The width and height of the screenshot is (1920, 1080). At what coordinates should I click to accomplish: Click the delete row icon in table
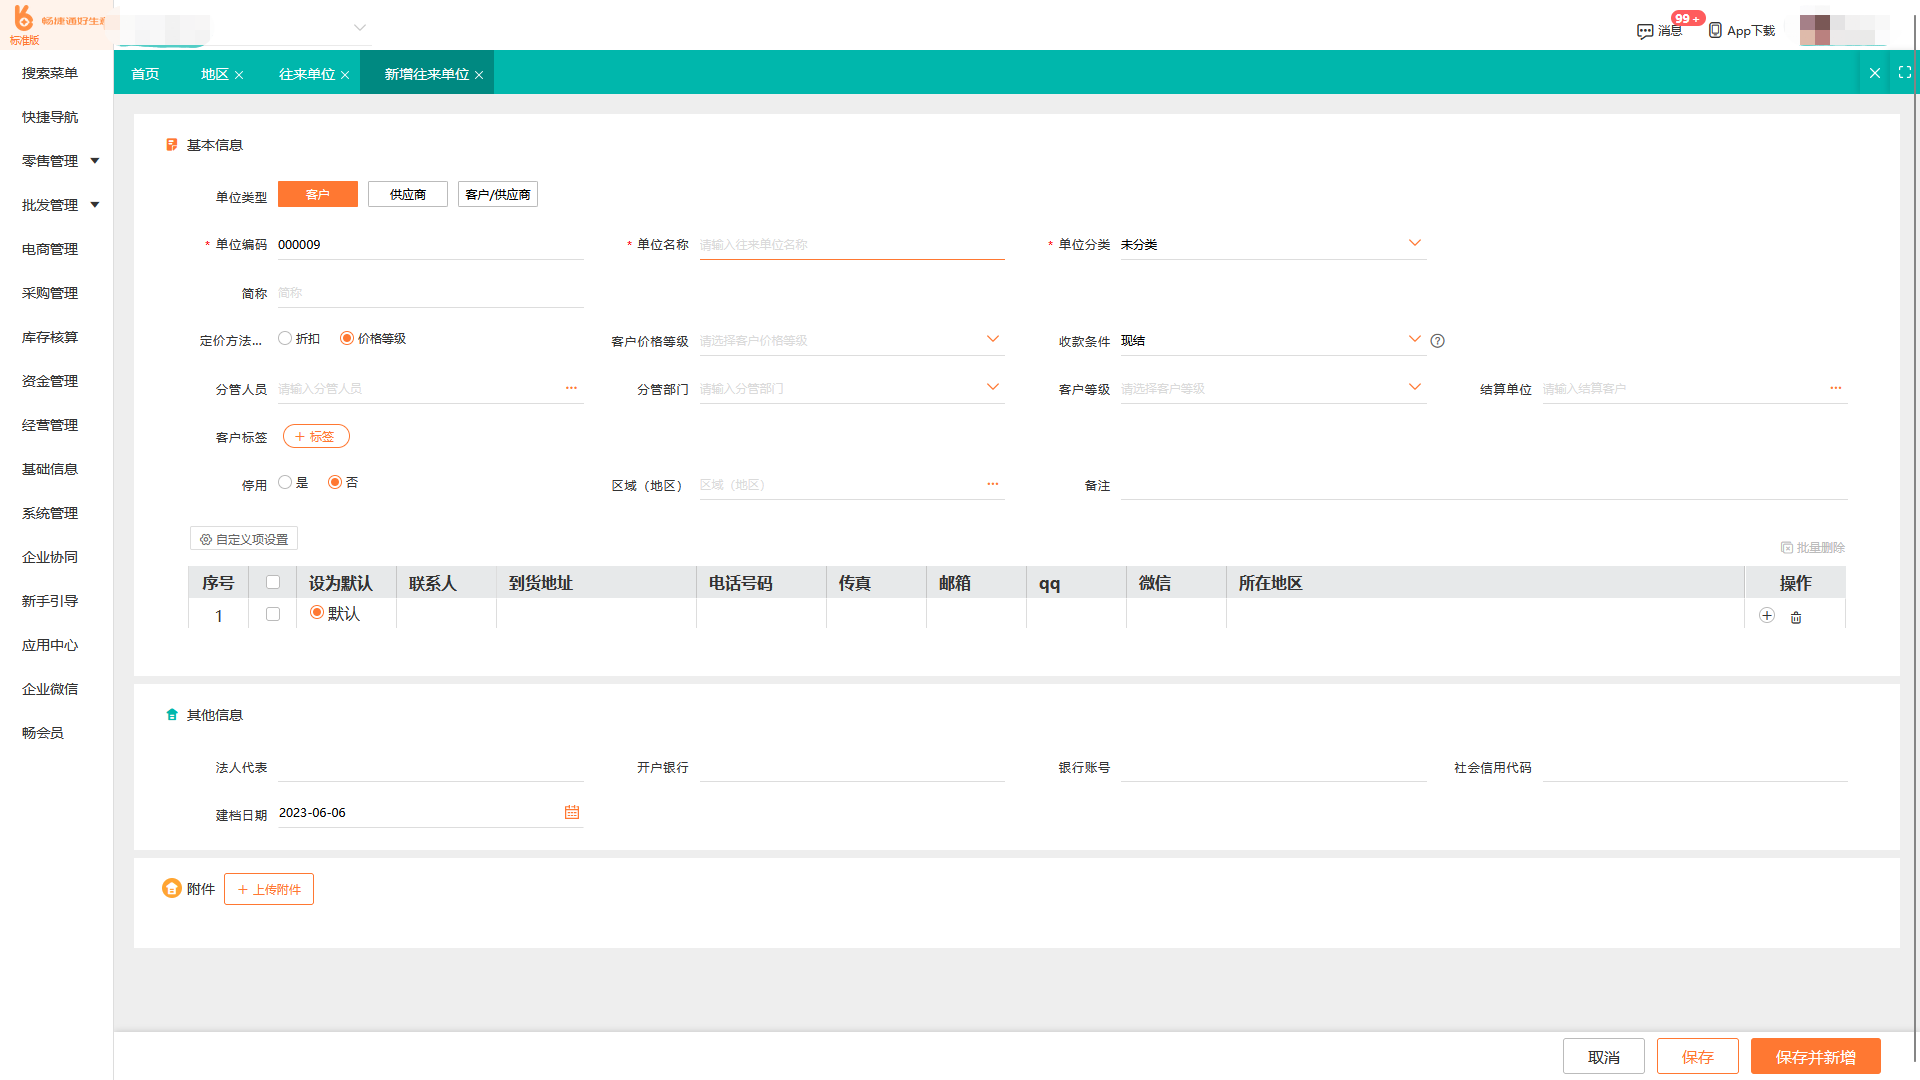point(1796,615)
